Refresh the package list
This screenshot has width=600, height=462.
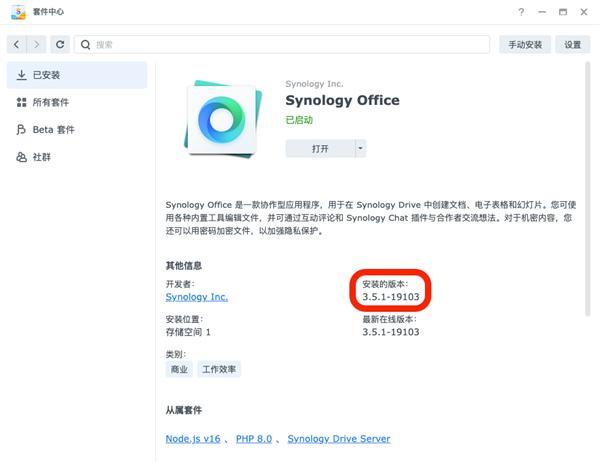click(x=60, y=45)
